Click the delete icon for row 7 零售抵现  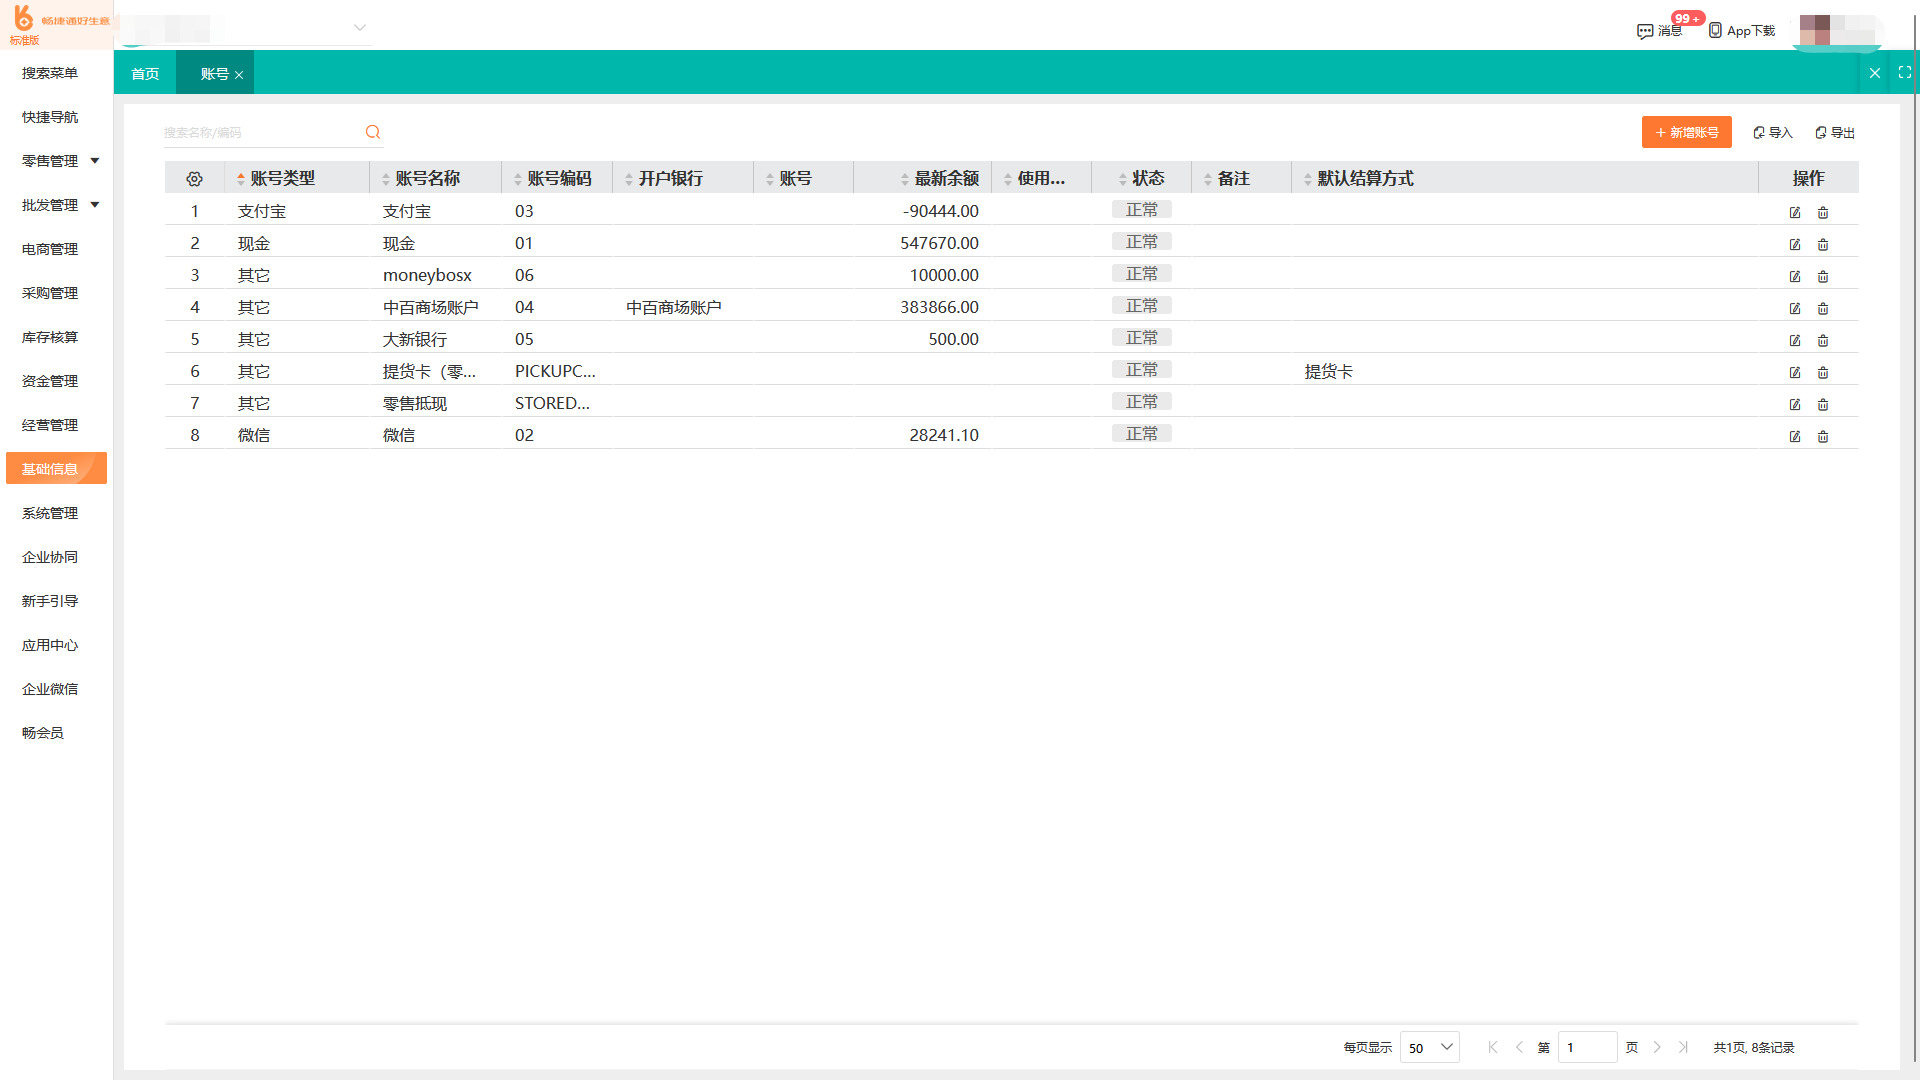point(1822,402)
